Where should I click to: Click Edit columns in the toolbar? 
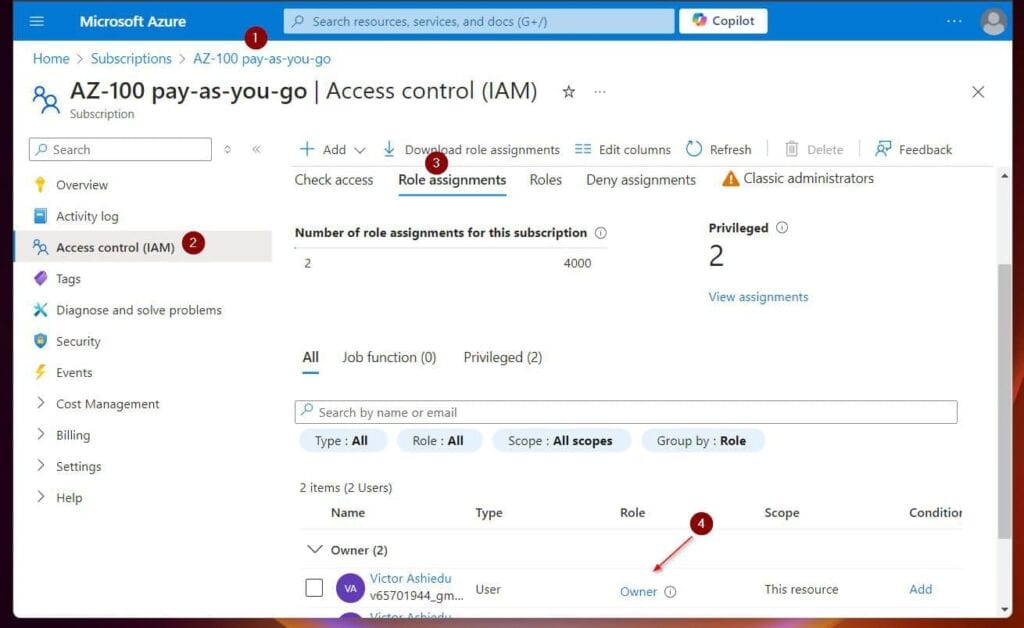622,149
